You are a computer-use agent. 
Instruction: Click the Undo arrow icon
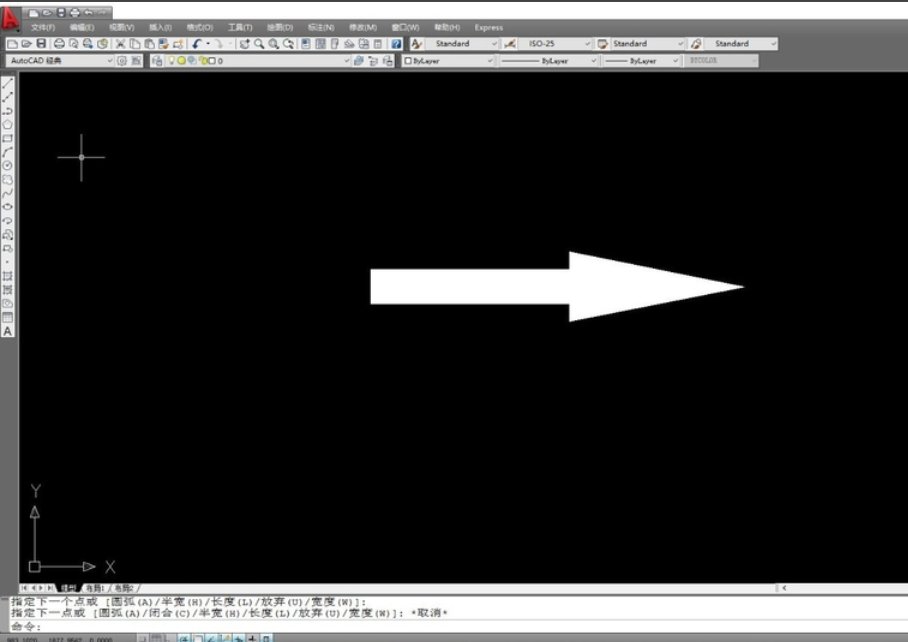[x=197, y=44]
